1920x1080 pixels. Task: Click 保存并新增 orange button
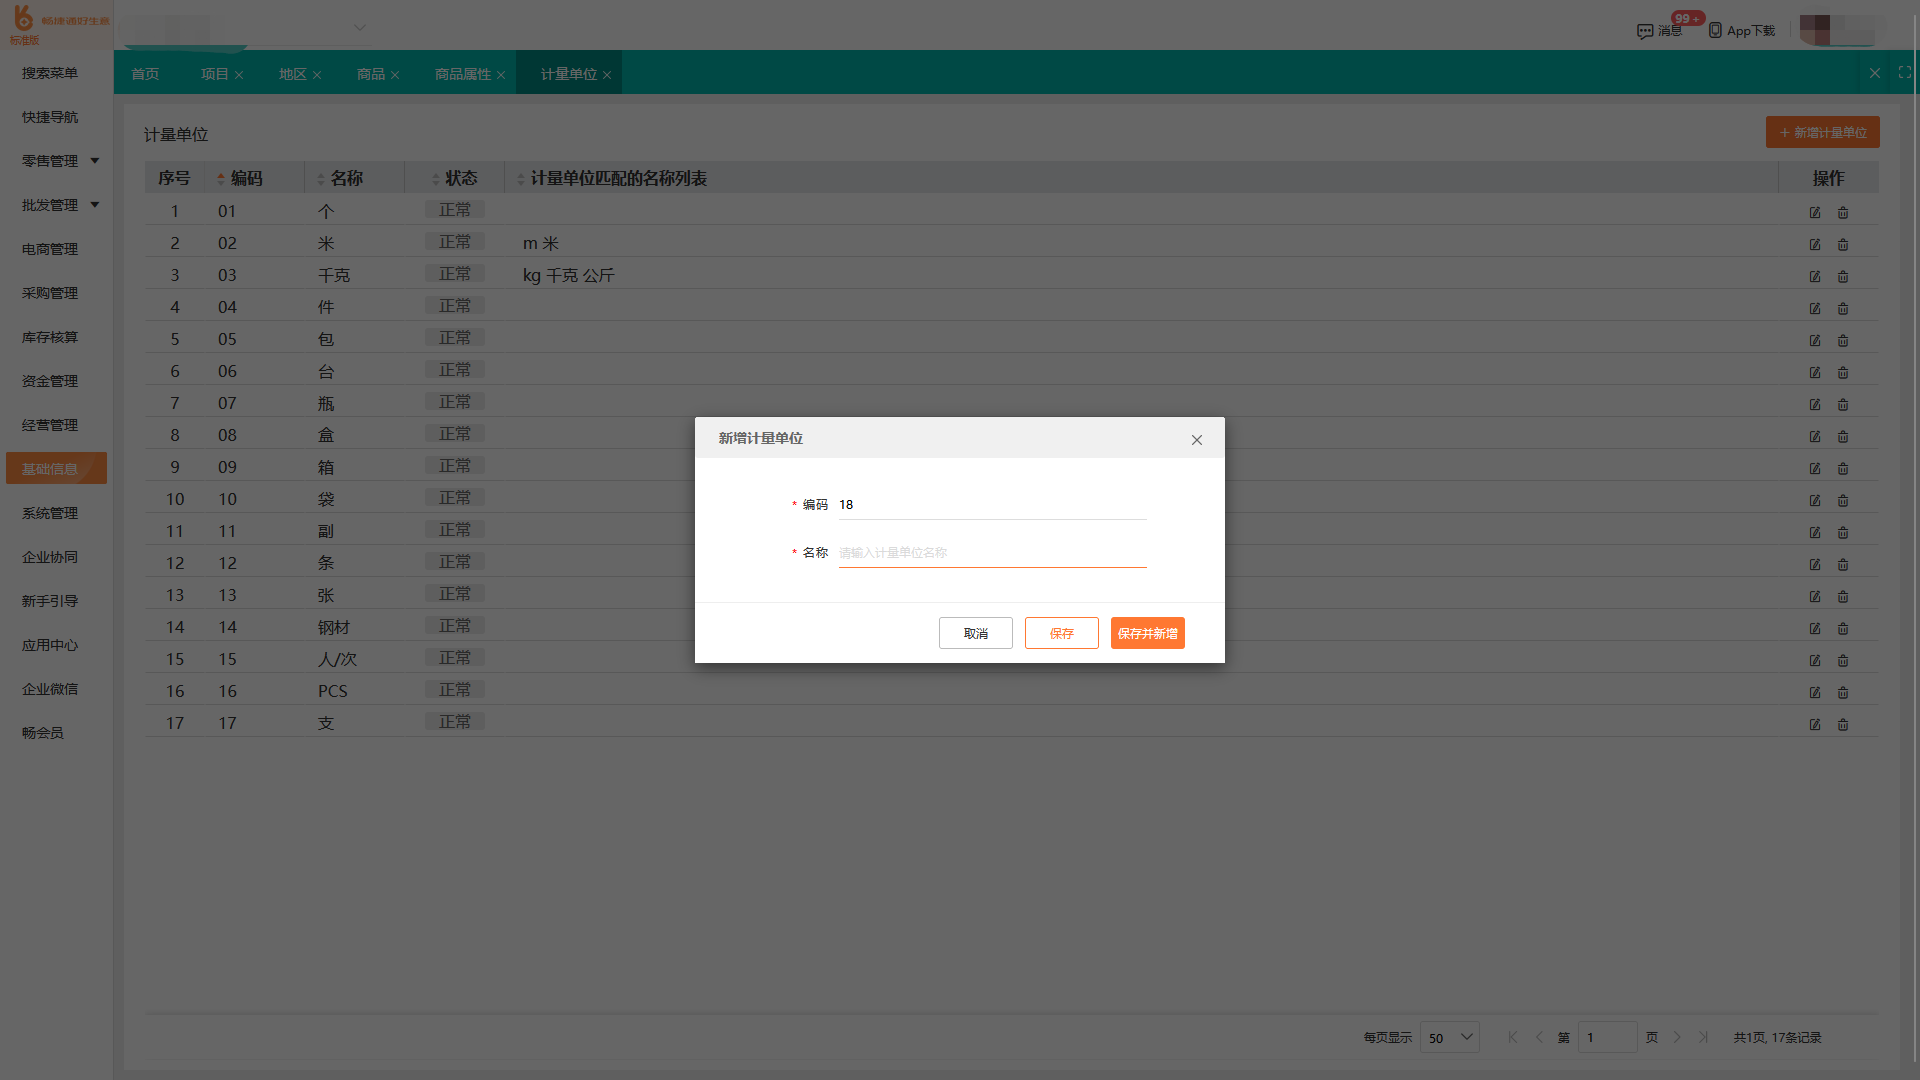point(1146,633)
